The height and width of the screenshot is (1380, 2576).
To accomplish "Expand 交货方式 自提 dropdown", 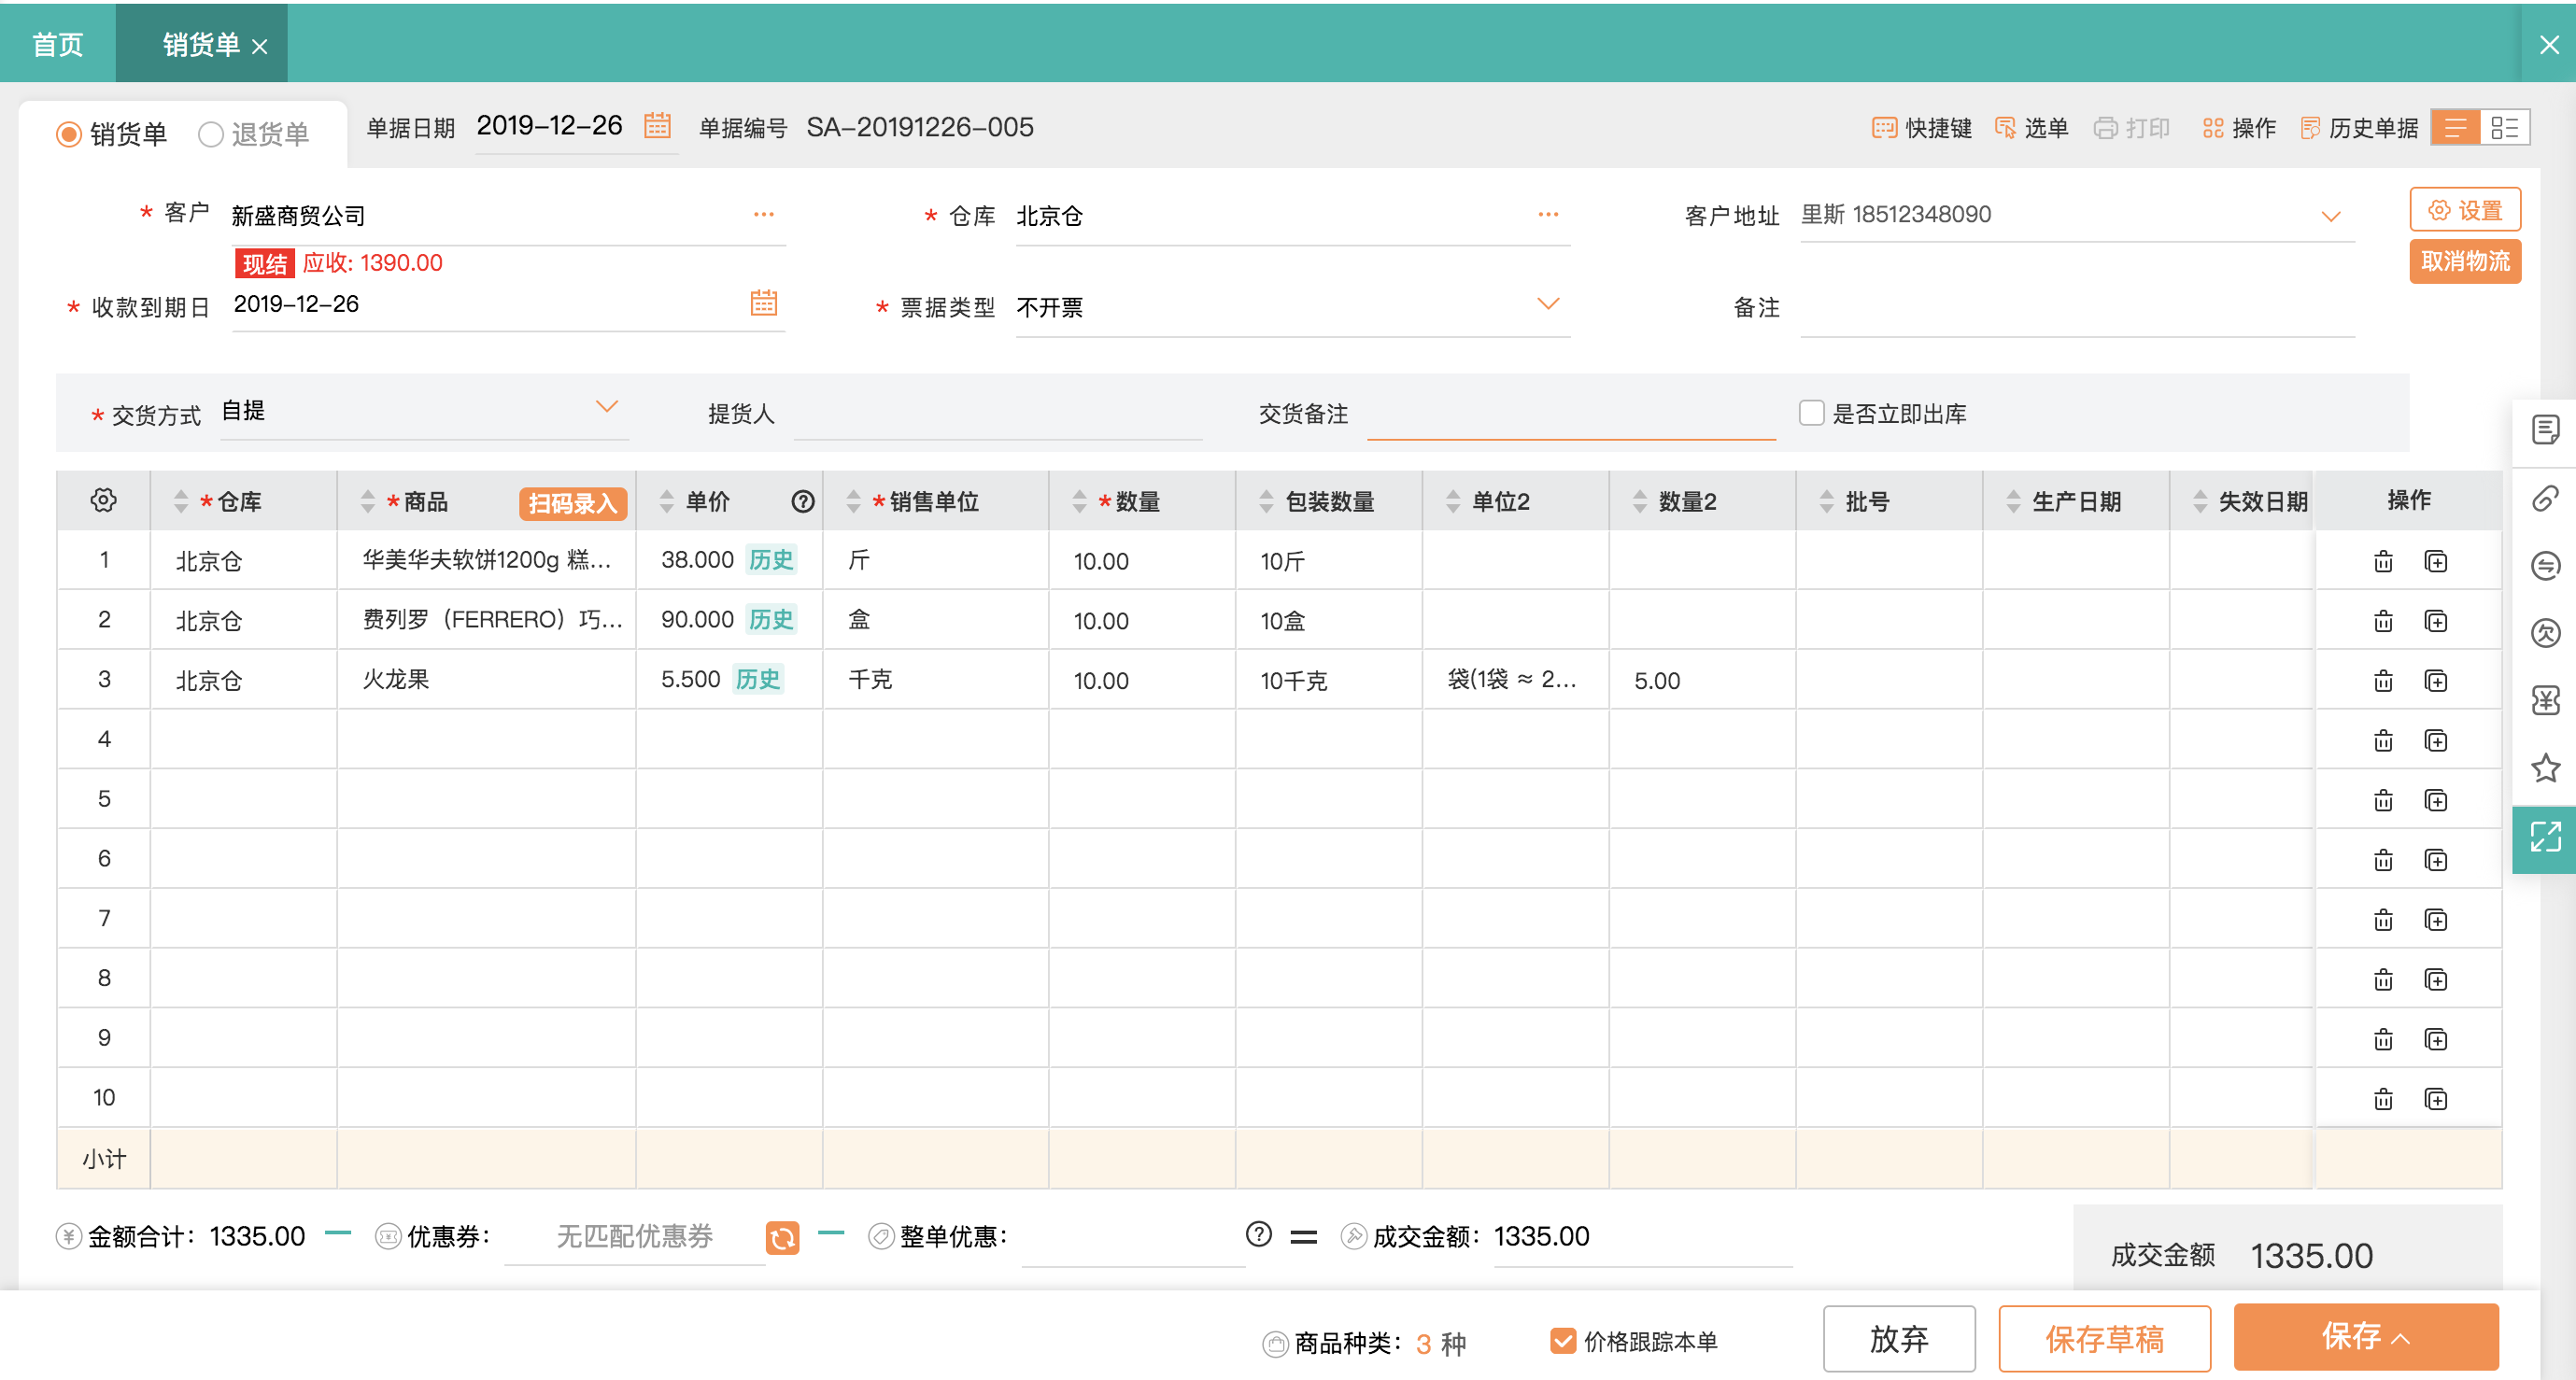I will 612,413.
